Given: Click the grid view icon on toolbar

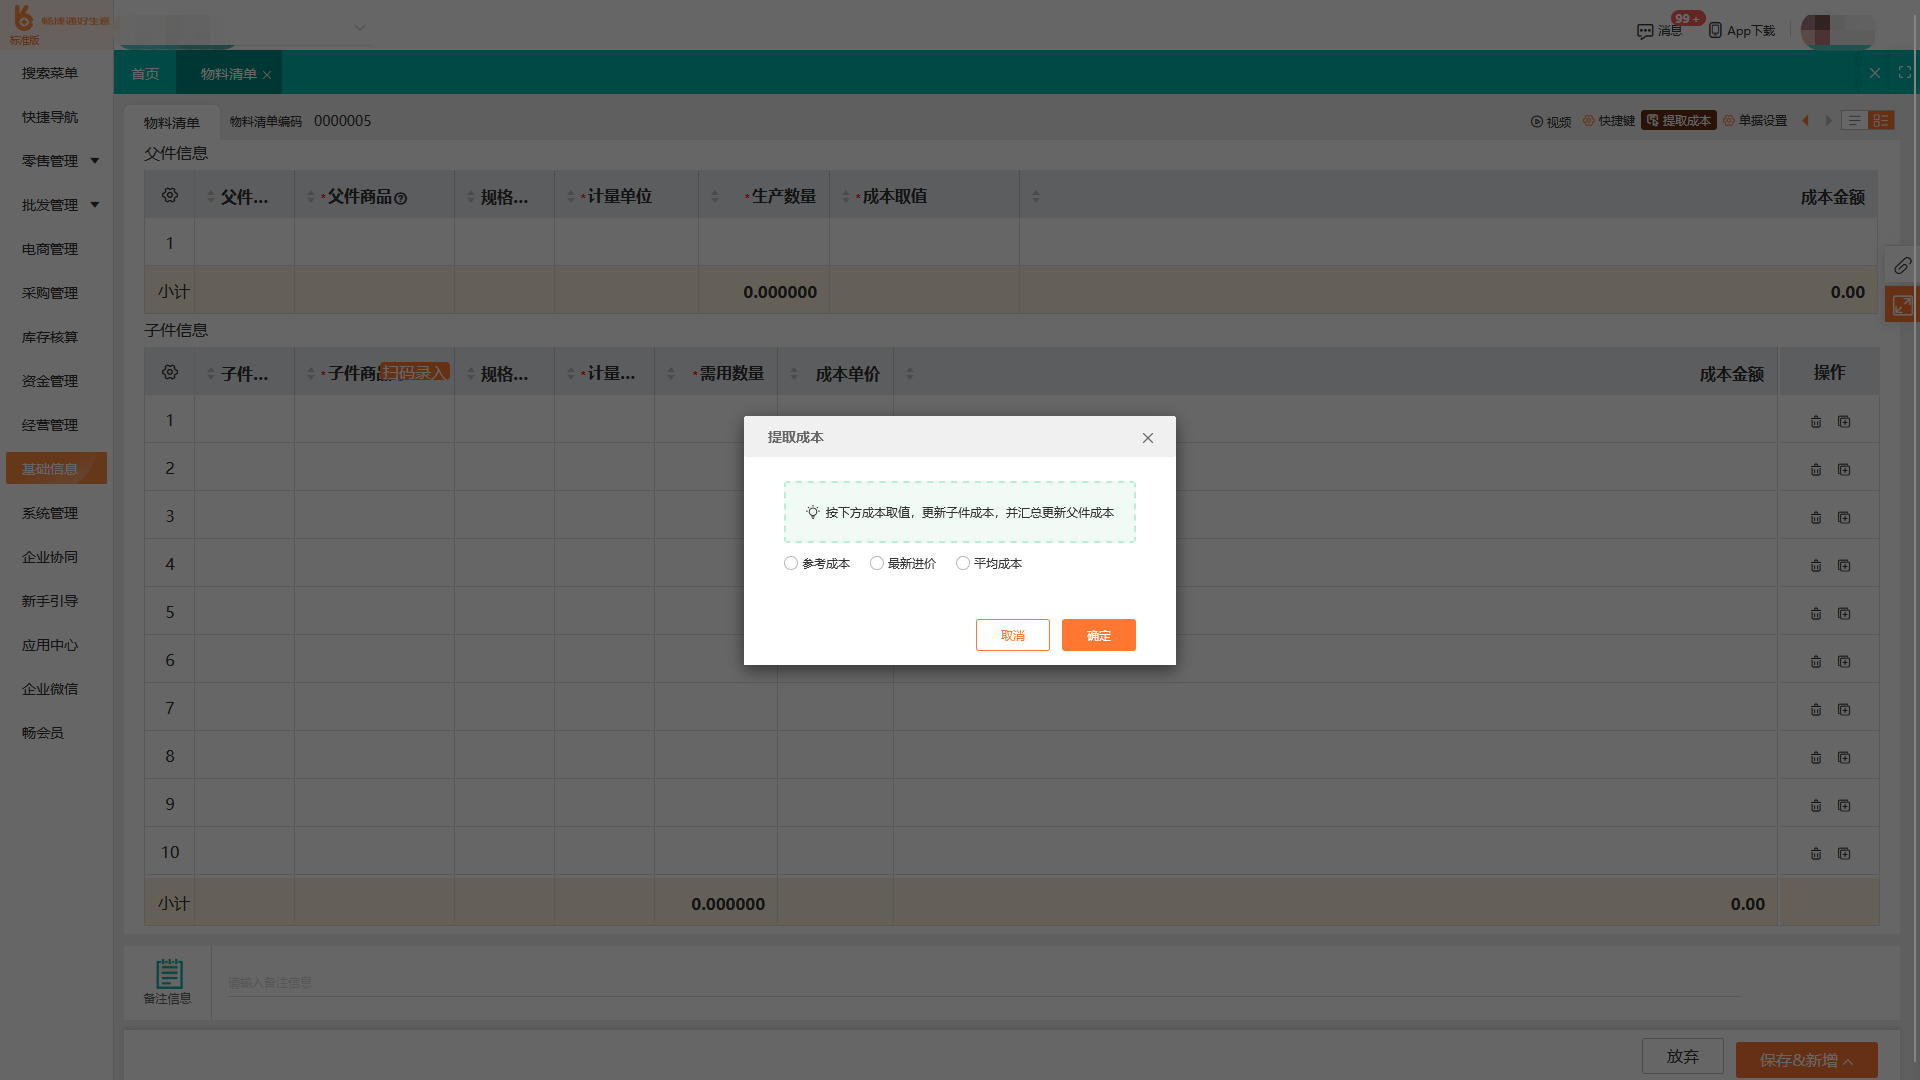Looking at the screenshot, I should tap(1882, 120).
